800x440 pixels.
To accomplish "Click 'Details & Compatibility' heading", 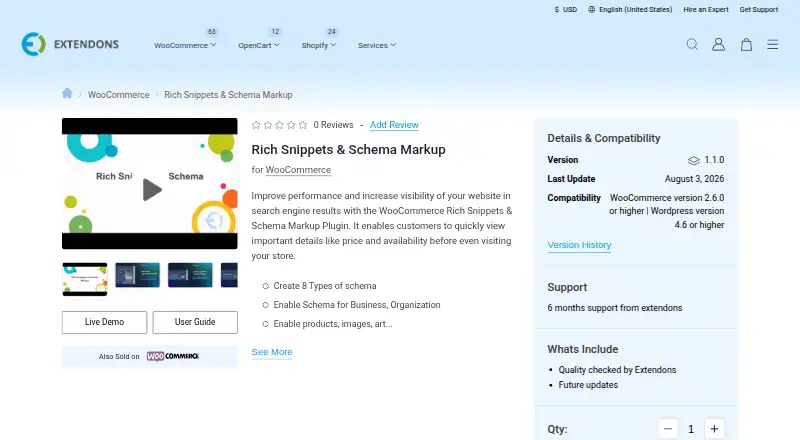I will pos(604,138).
